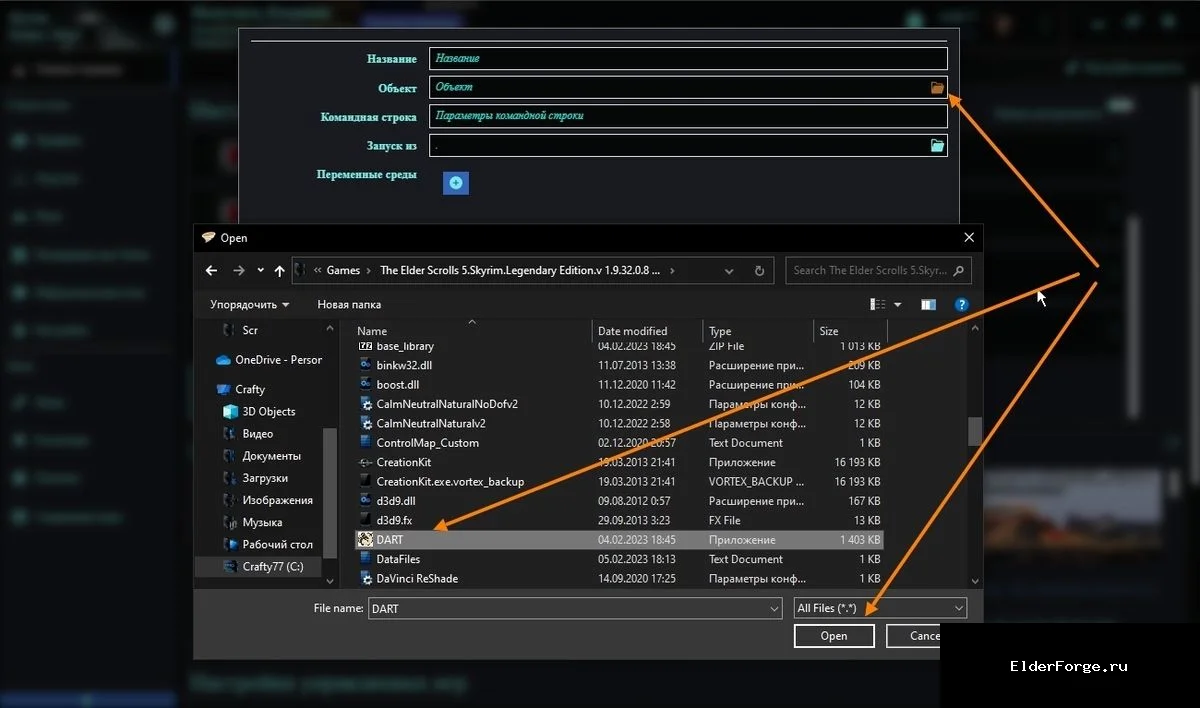
Task: Expand the Упорядочить menu
Action: pos(249,304)
